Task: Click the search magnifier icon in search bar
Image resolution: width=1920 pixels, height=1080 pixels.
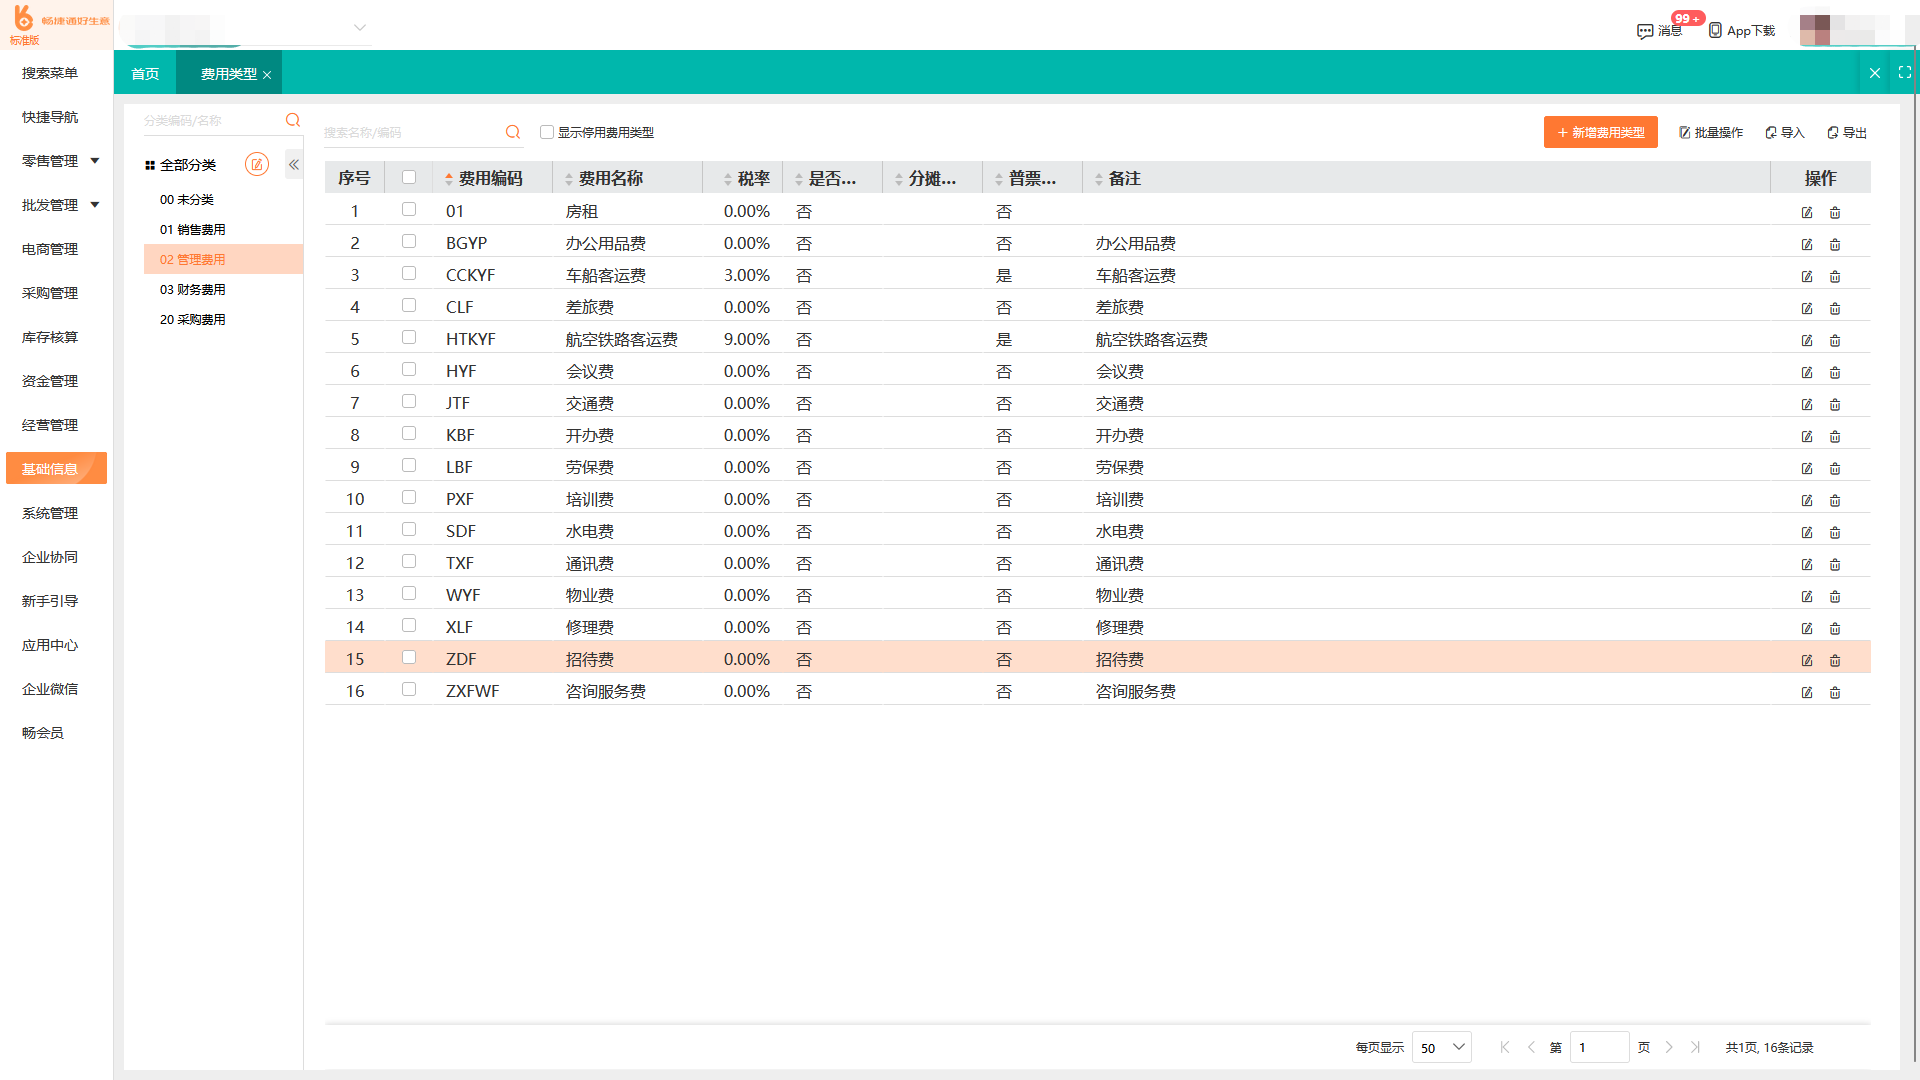Action: (514, 131)
